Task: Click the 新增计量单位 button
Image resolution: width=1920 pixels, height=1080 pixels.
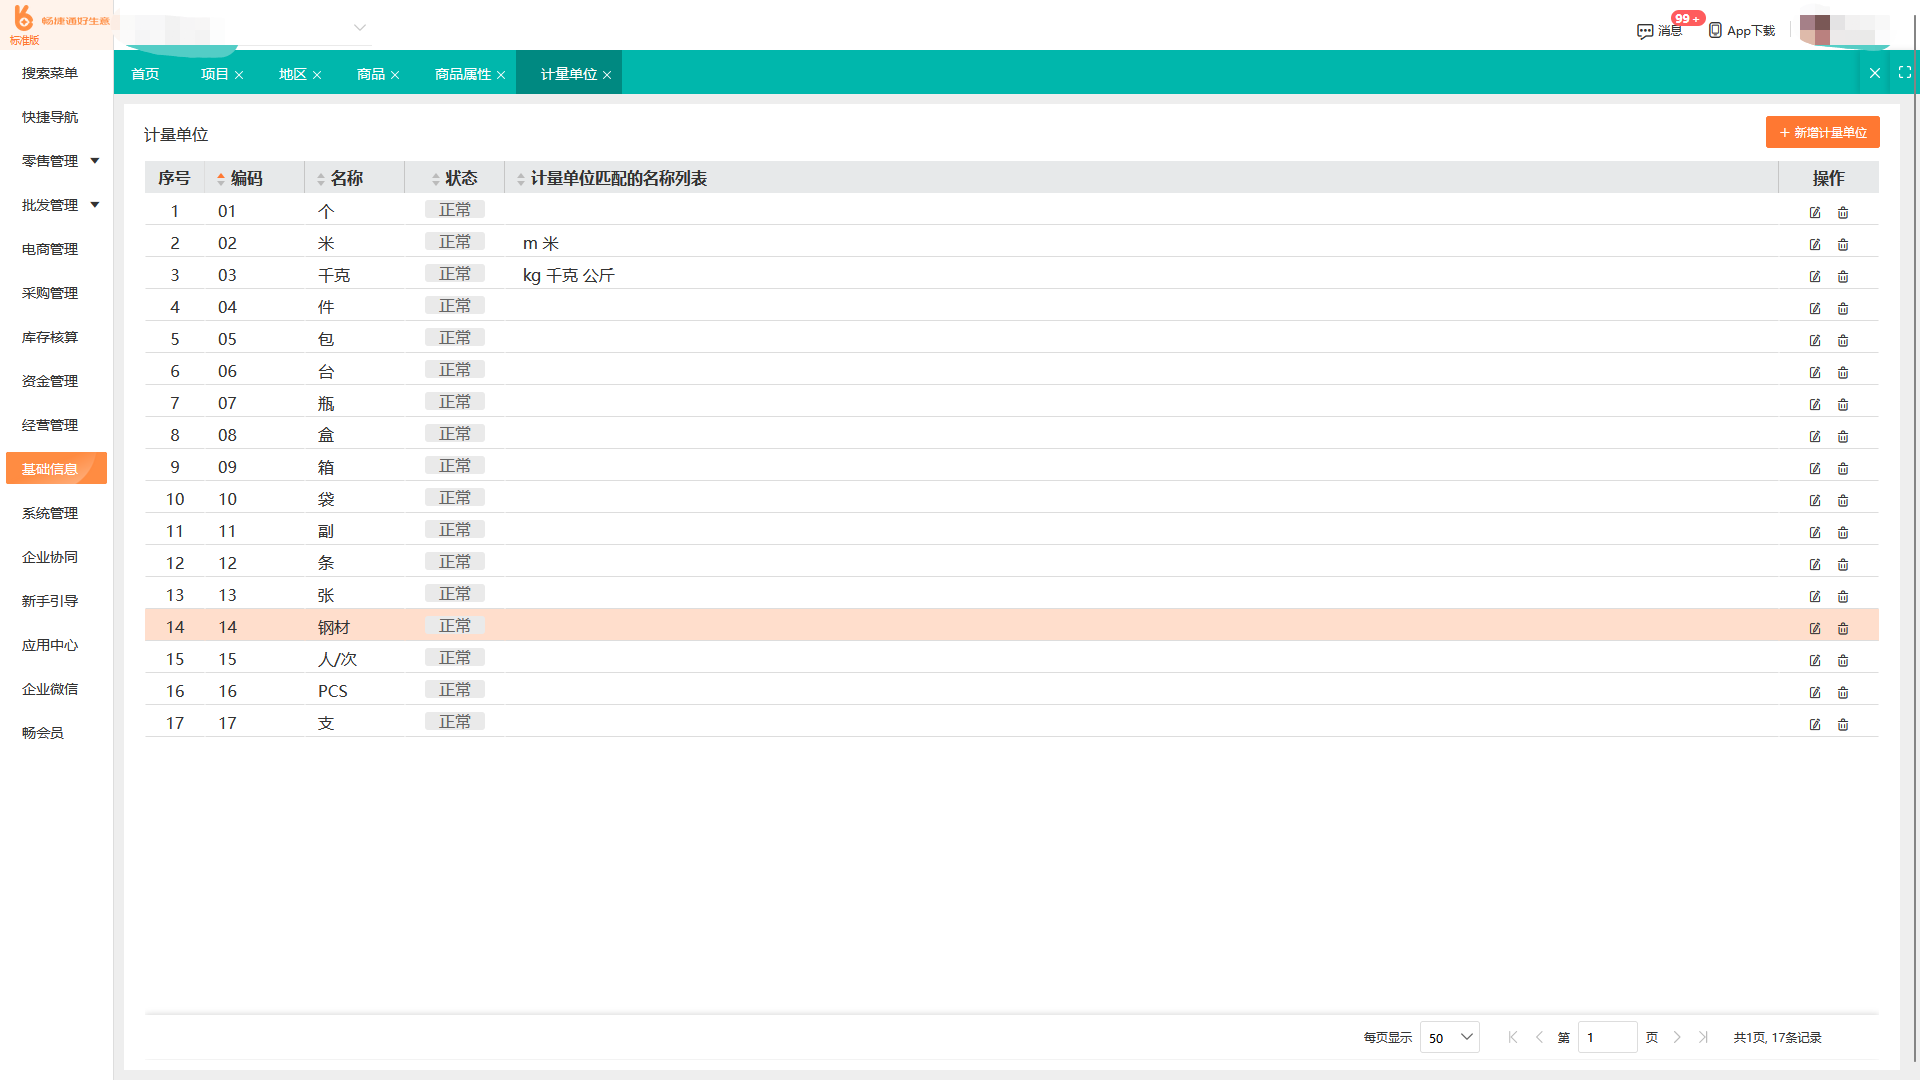Action: pyautogui.click(x=1821, y=132)
